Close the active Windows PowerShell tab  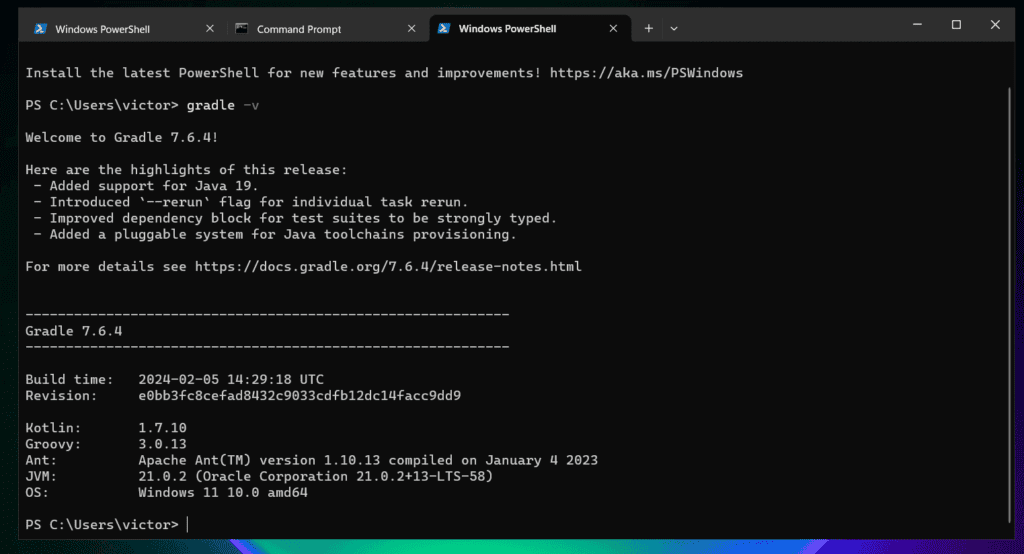pos(613,29)
